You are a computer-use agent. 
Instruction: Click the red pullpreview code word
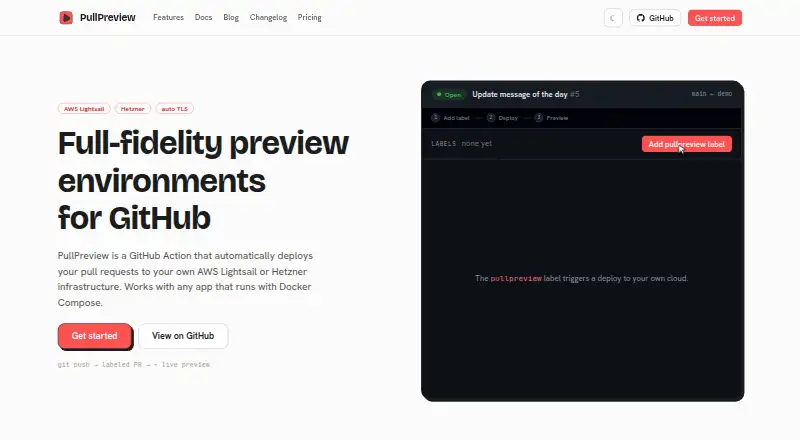(516, 279)
